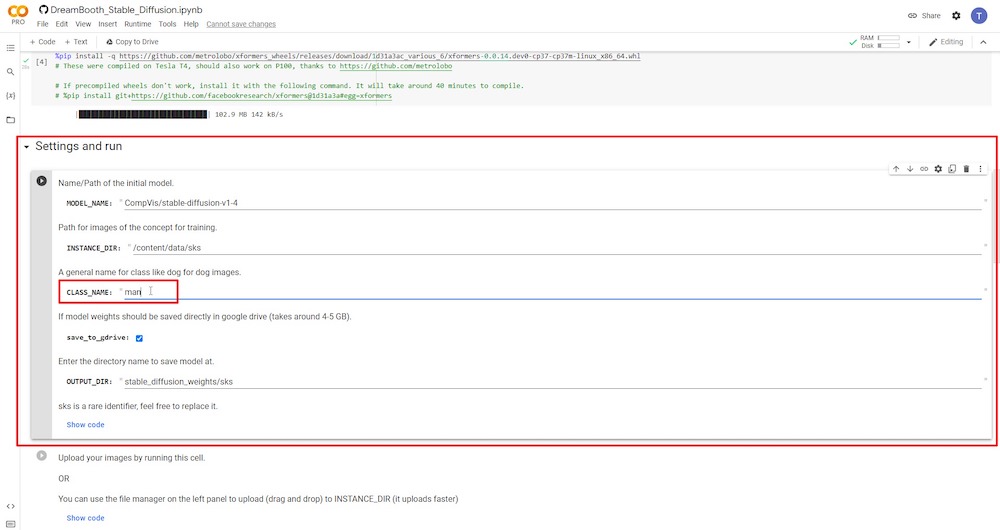Open the View menu

[x=83, y=24]
